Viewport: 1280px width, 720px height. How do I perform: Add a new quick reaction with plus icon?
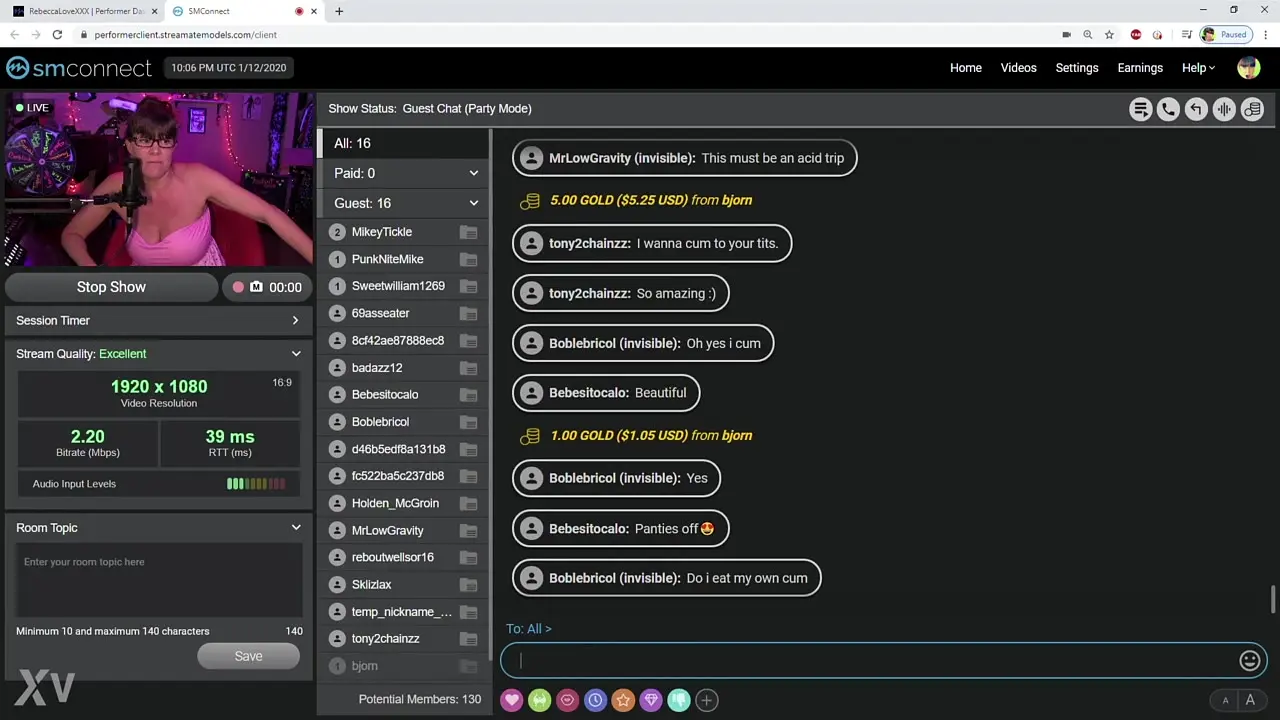706,700
